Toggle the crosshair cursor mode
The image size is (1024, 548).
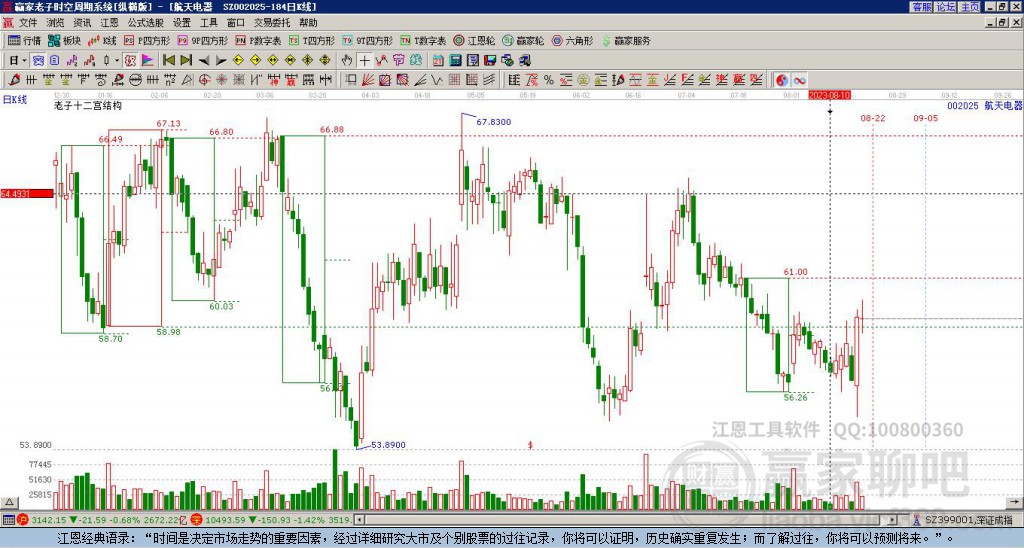point(365,60)
